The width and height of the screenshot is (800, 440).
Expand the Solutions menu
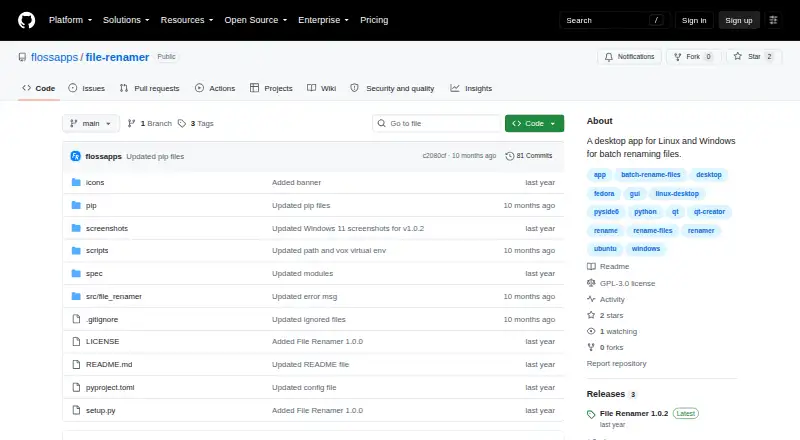[x=126, y=20]
